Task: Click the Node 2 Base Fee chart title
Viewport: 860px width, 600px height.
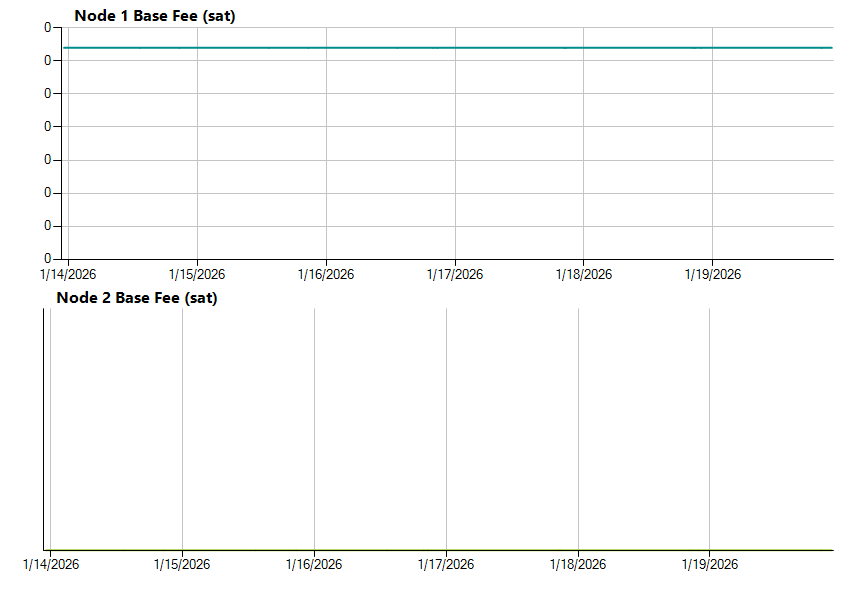Action: tap(137, 297)
